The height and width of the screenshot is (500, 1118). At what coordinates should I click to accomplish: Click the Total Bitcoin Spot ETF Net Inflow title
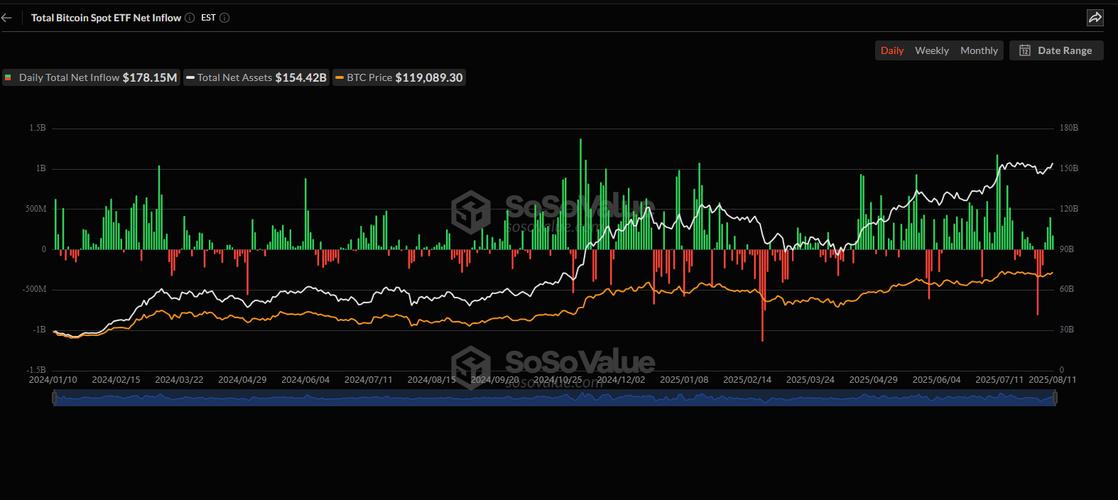[x=107, y=18]
